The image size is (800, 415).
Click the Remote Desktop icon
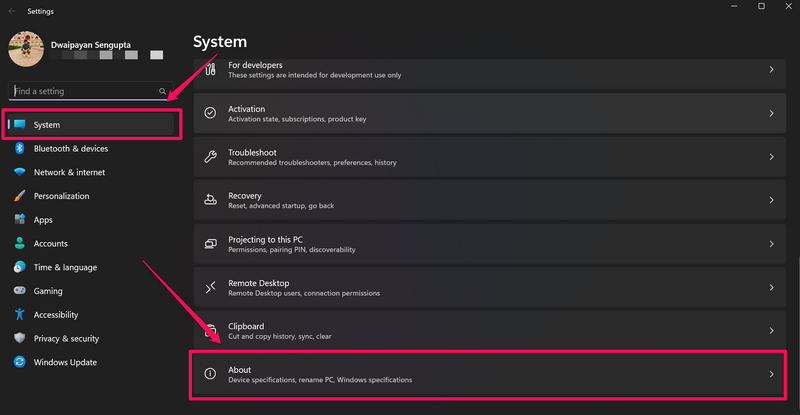coord(210,287)
